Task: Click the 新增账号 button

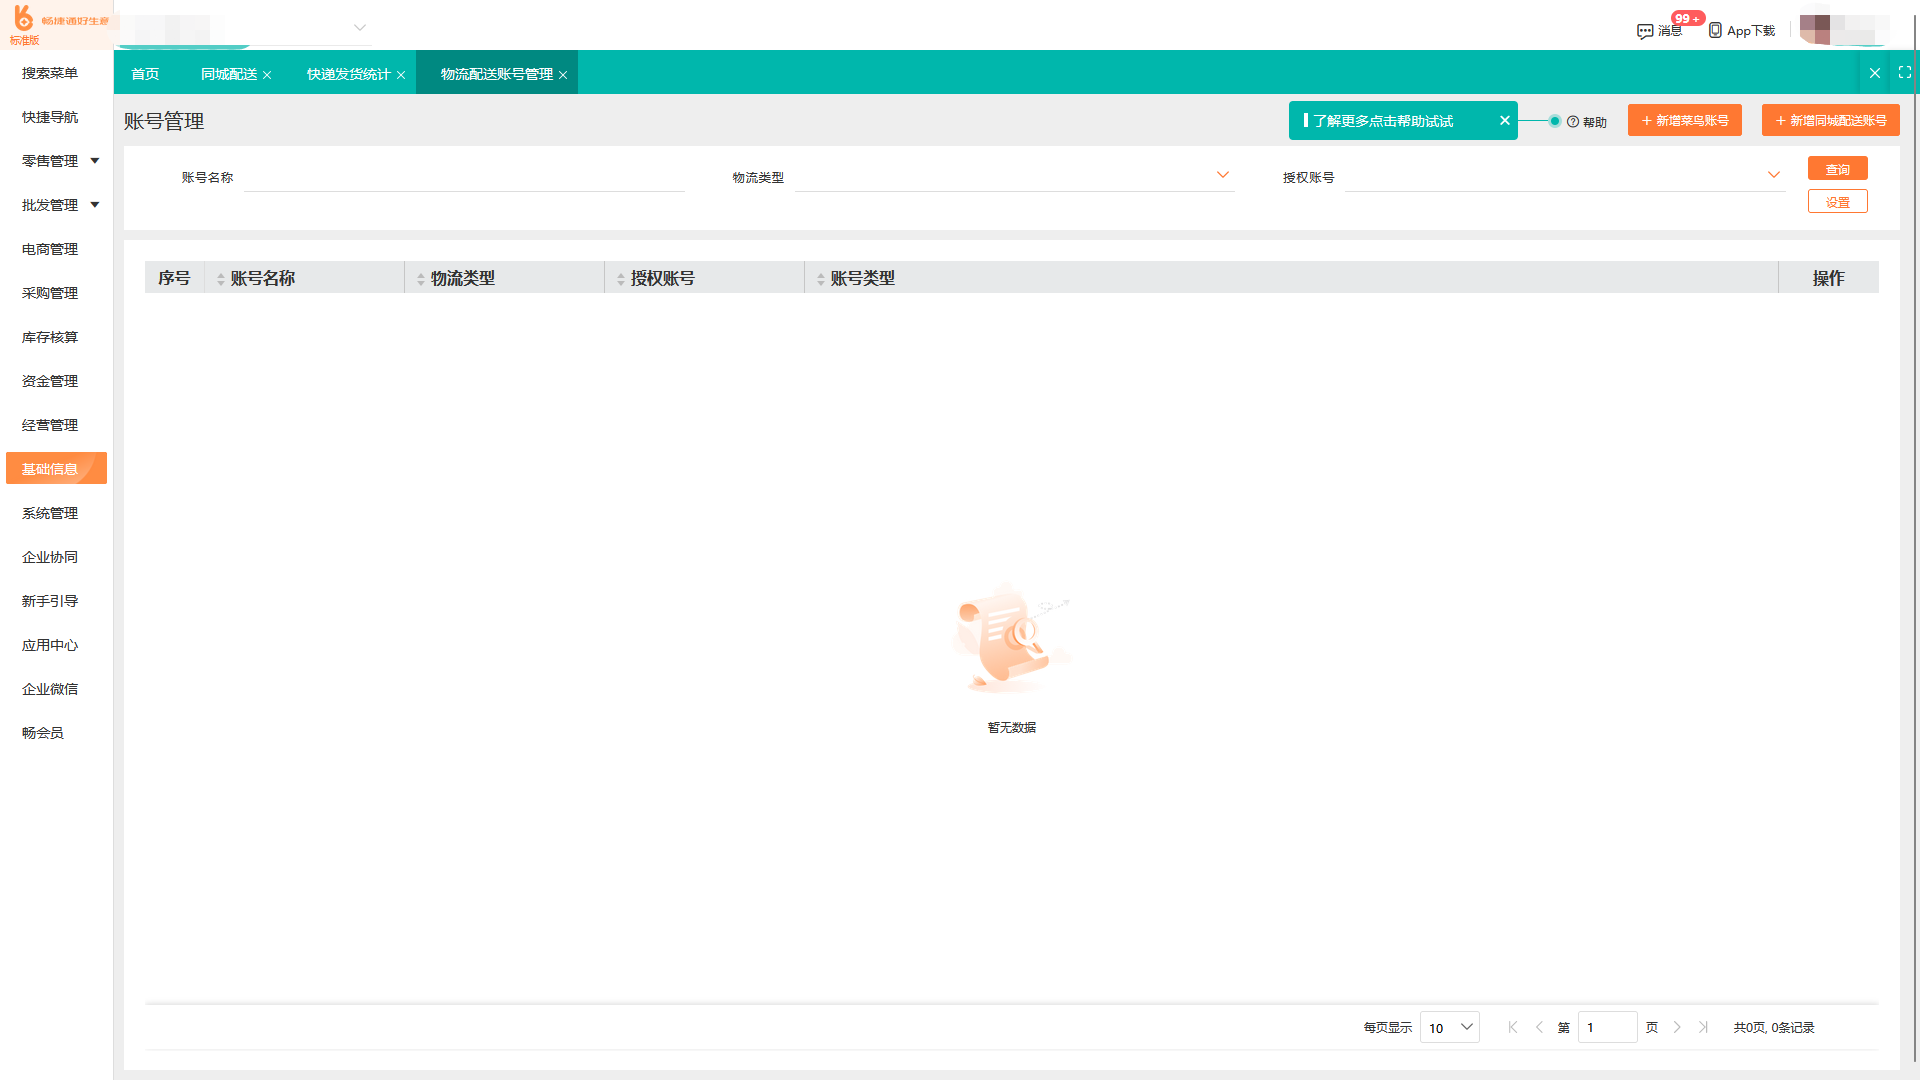Action: click(x=1687, y=120)
